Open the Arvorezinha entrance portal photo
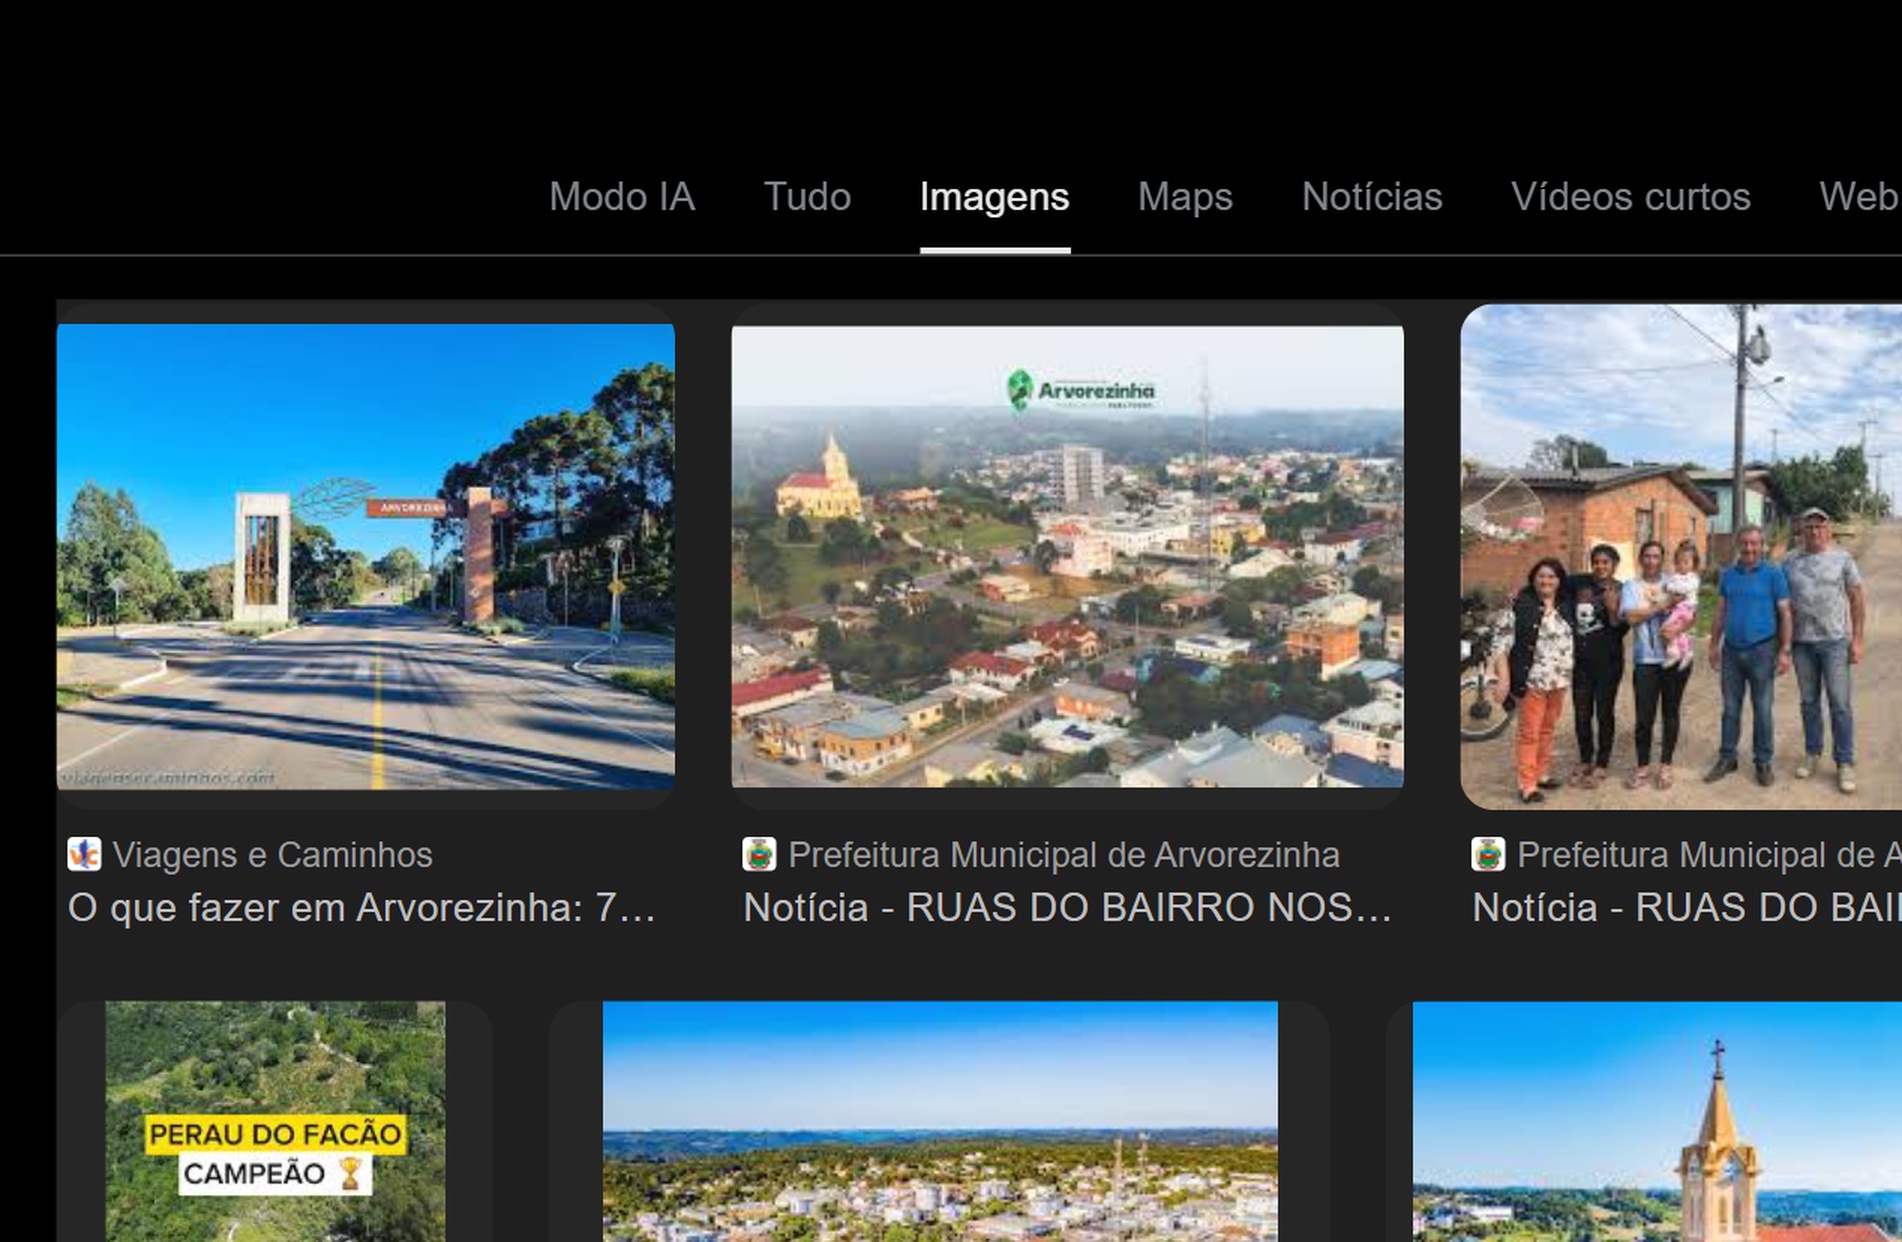Screen dimensions: 1902x1242 (x=366, y=556)
